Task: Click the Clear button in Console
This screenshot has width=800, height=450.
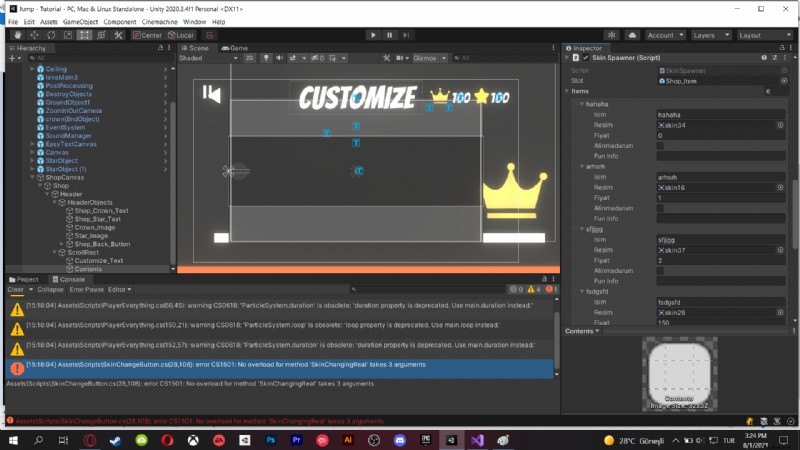Action: tap(15, 289)
